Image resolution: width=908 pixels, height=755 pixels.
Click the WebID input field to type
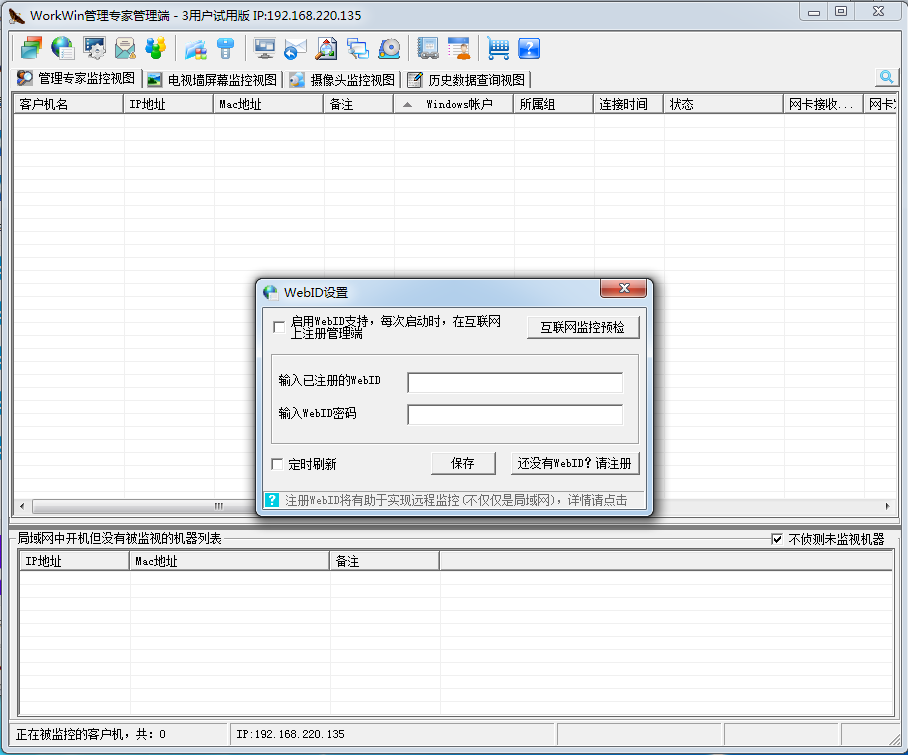[x=515, y=382]
